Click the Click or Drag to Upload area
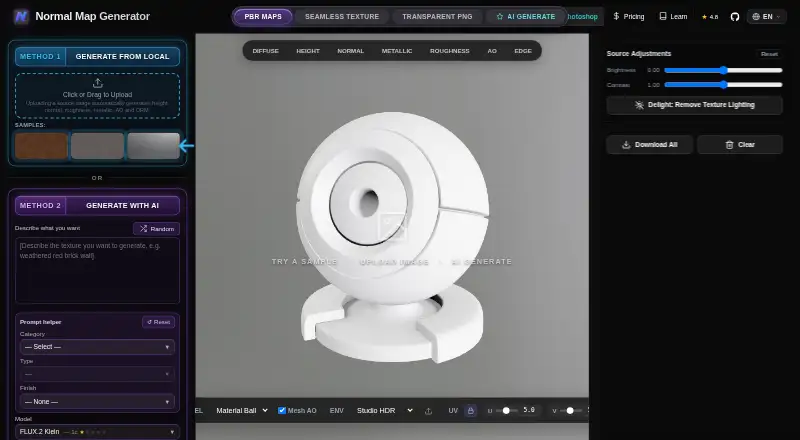Image resolution: width=800 pixels, height=440 pixels. [97, 96]
